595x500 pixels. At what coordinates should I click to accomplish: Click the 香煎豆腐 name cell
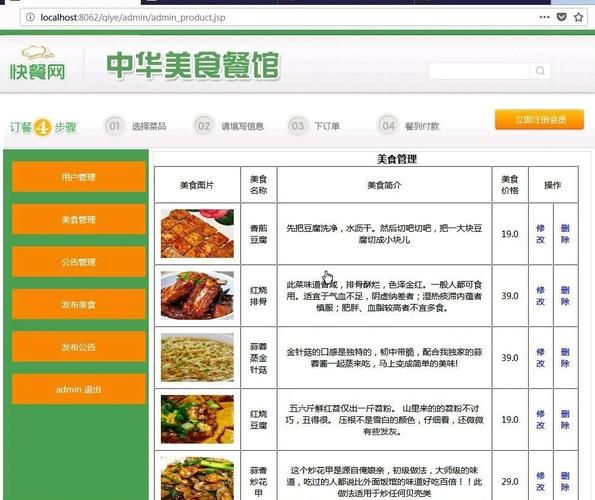[259, 234]
